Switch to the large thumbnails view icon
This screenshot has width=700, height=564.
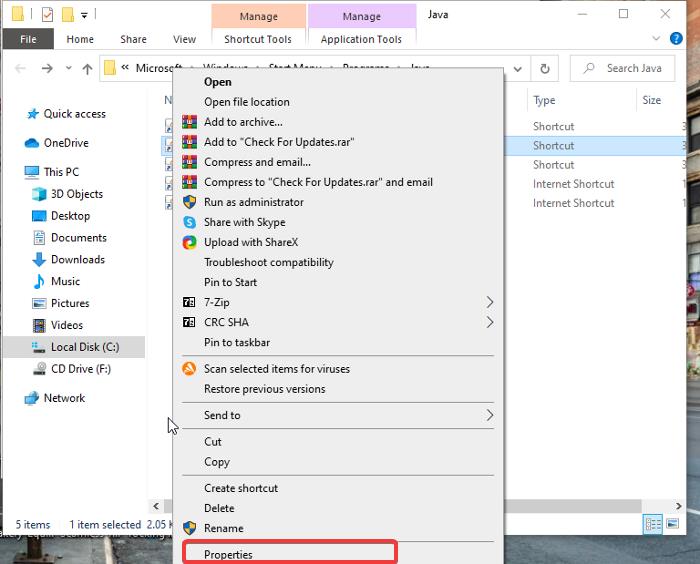click(673, 523)
